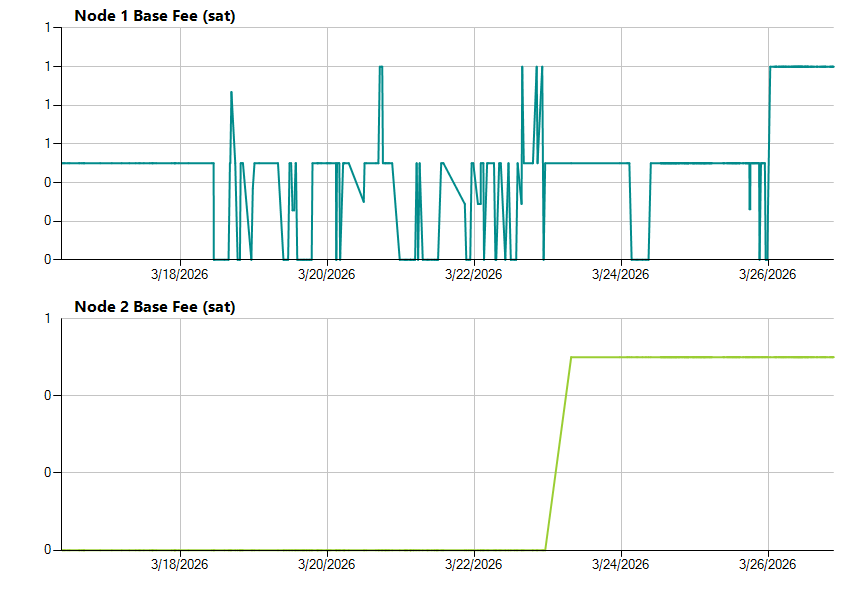Click Node 1 teal plateau after 3/26/2026
The image size is (860, 600).
tap(800, 66)
